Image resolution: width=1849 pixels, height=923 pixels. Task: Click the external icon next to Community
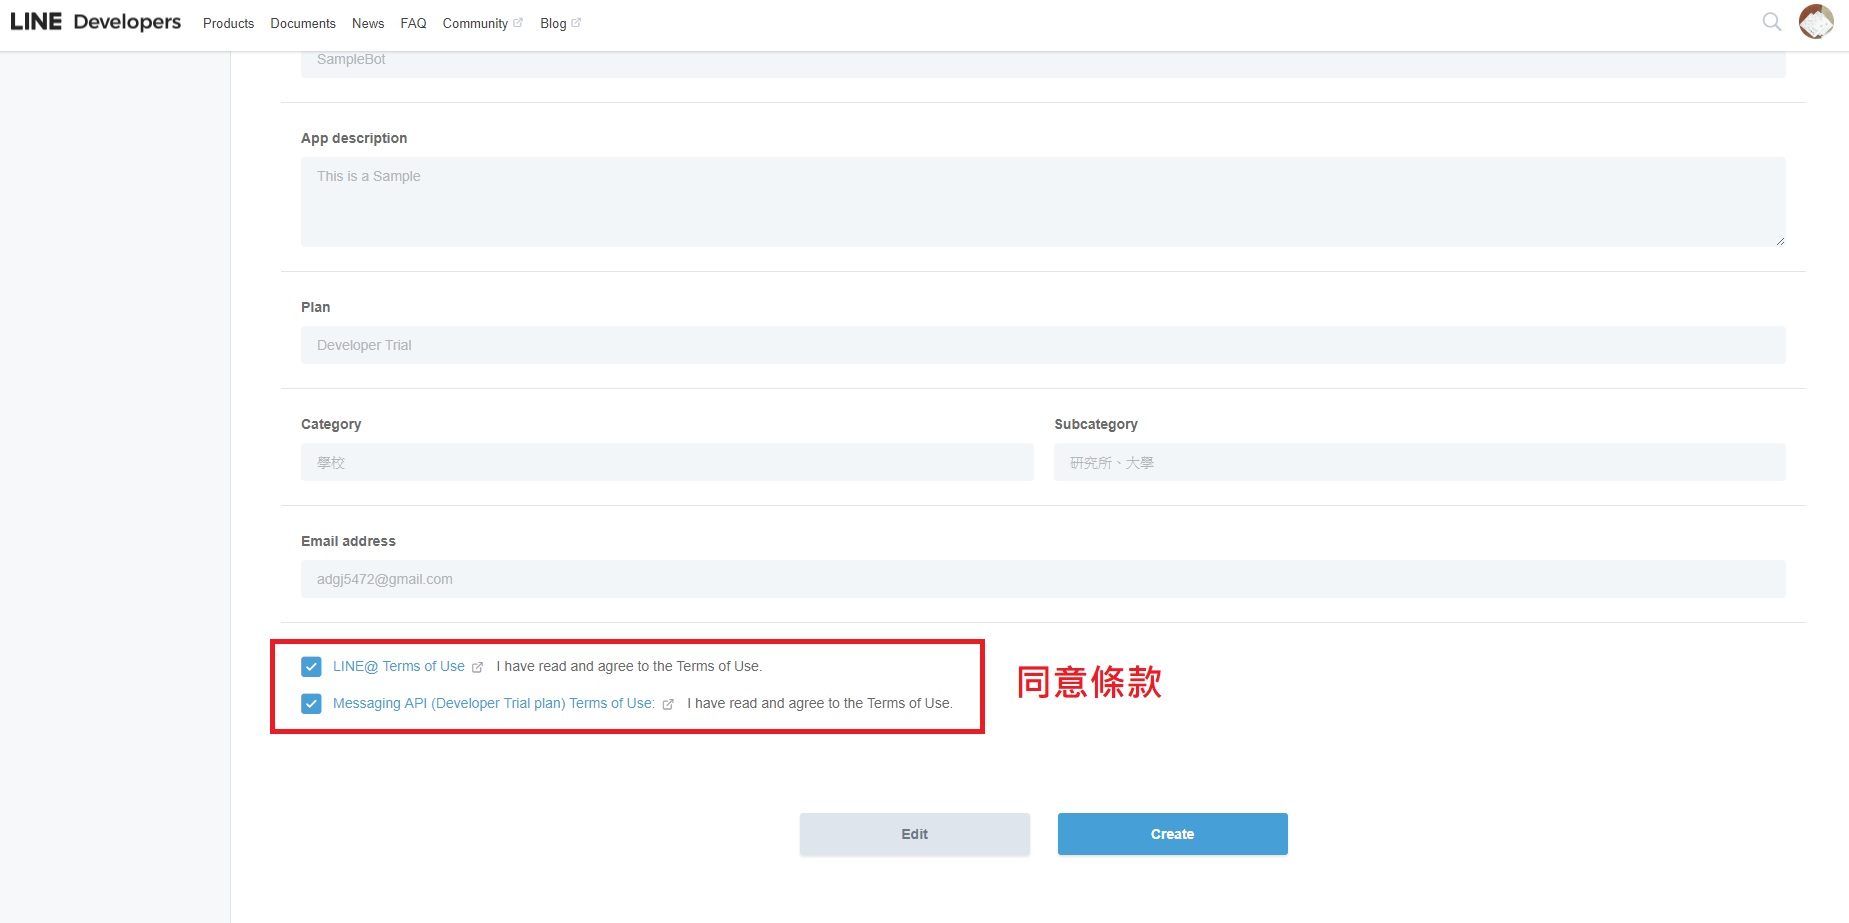click(518, 23)
